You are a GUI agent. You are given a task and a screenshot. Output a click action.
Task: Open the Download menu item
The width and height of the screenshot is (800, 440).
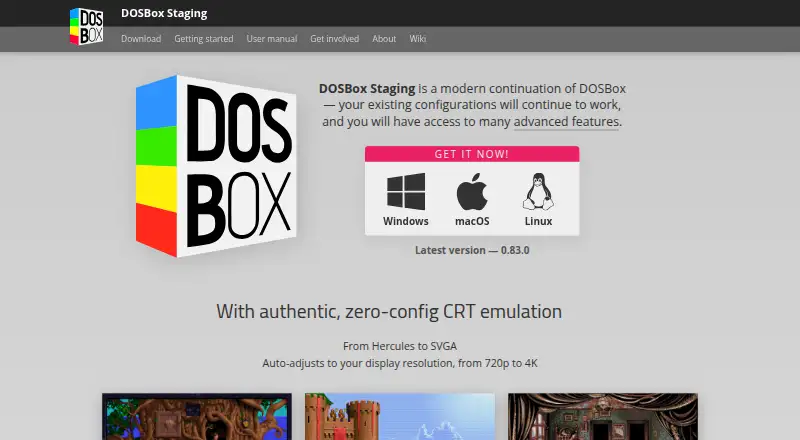pos(141,39)
